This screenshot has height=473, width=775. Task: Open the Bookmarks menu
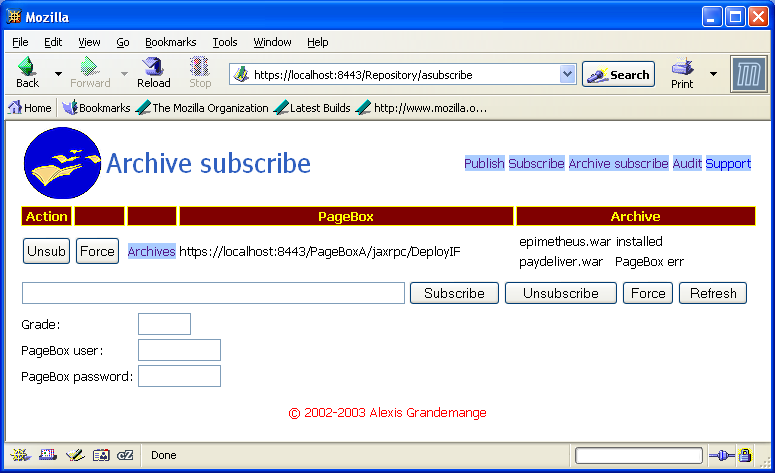[x=170, y=42]
